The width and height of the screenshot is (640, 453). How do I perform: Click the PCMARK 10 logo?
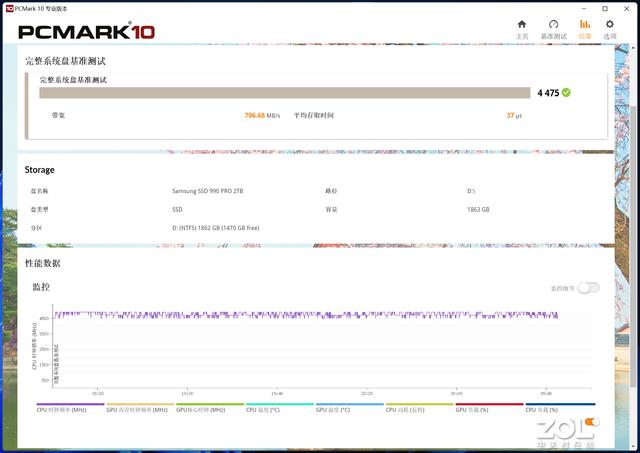pyautogui.click(x=86, y=32)
